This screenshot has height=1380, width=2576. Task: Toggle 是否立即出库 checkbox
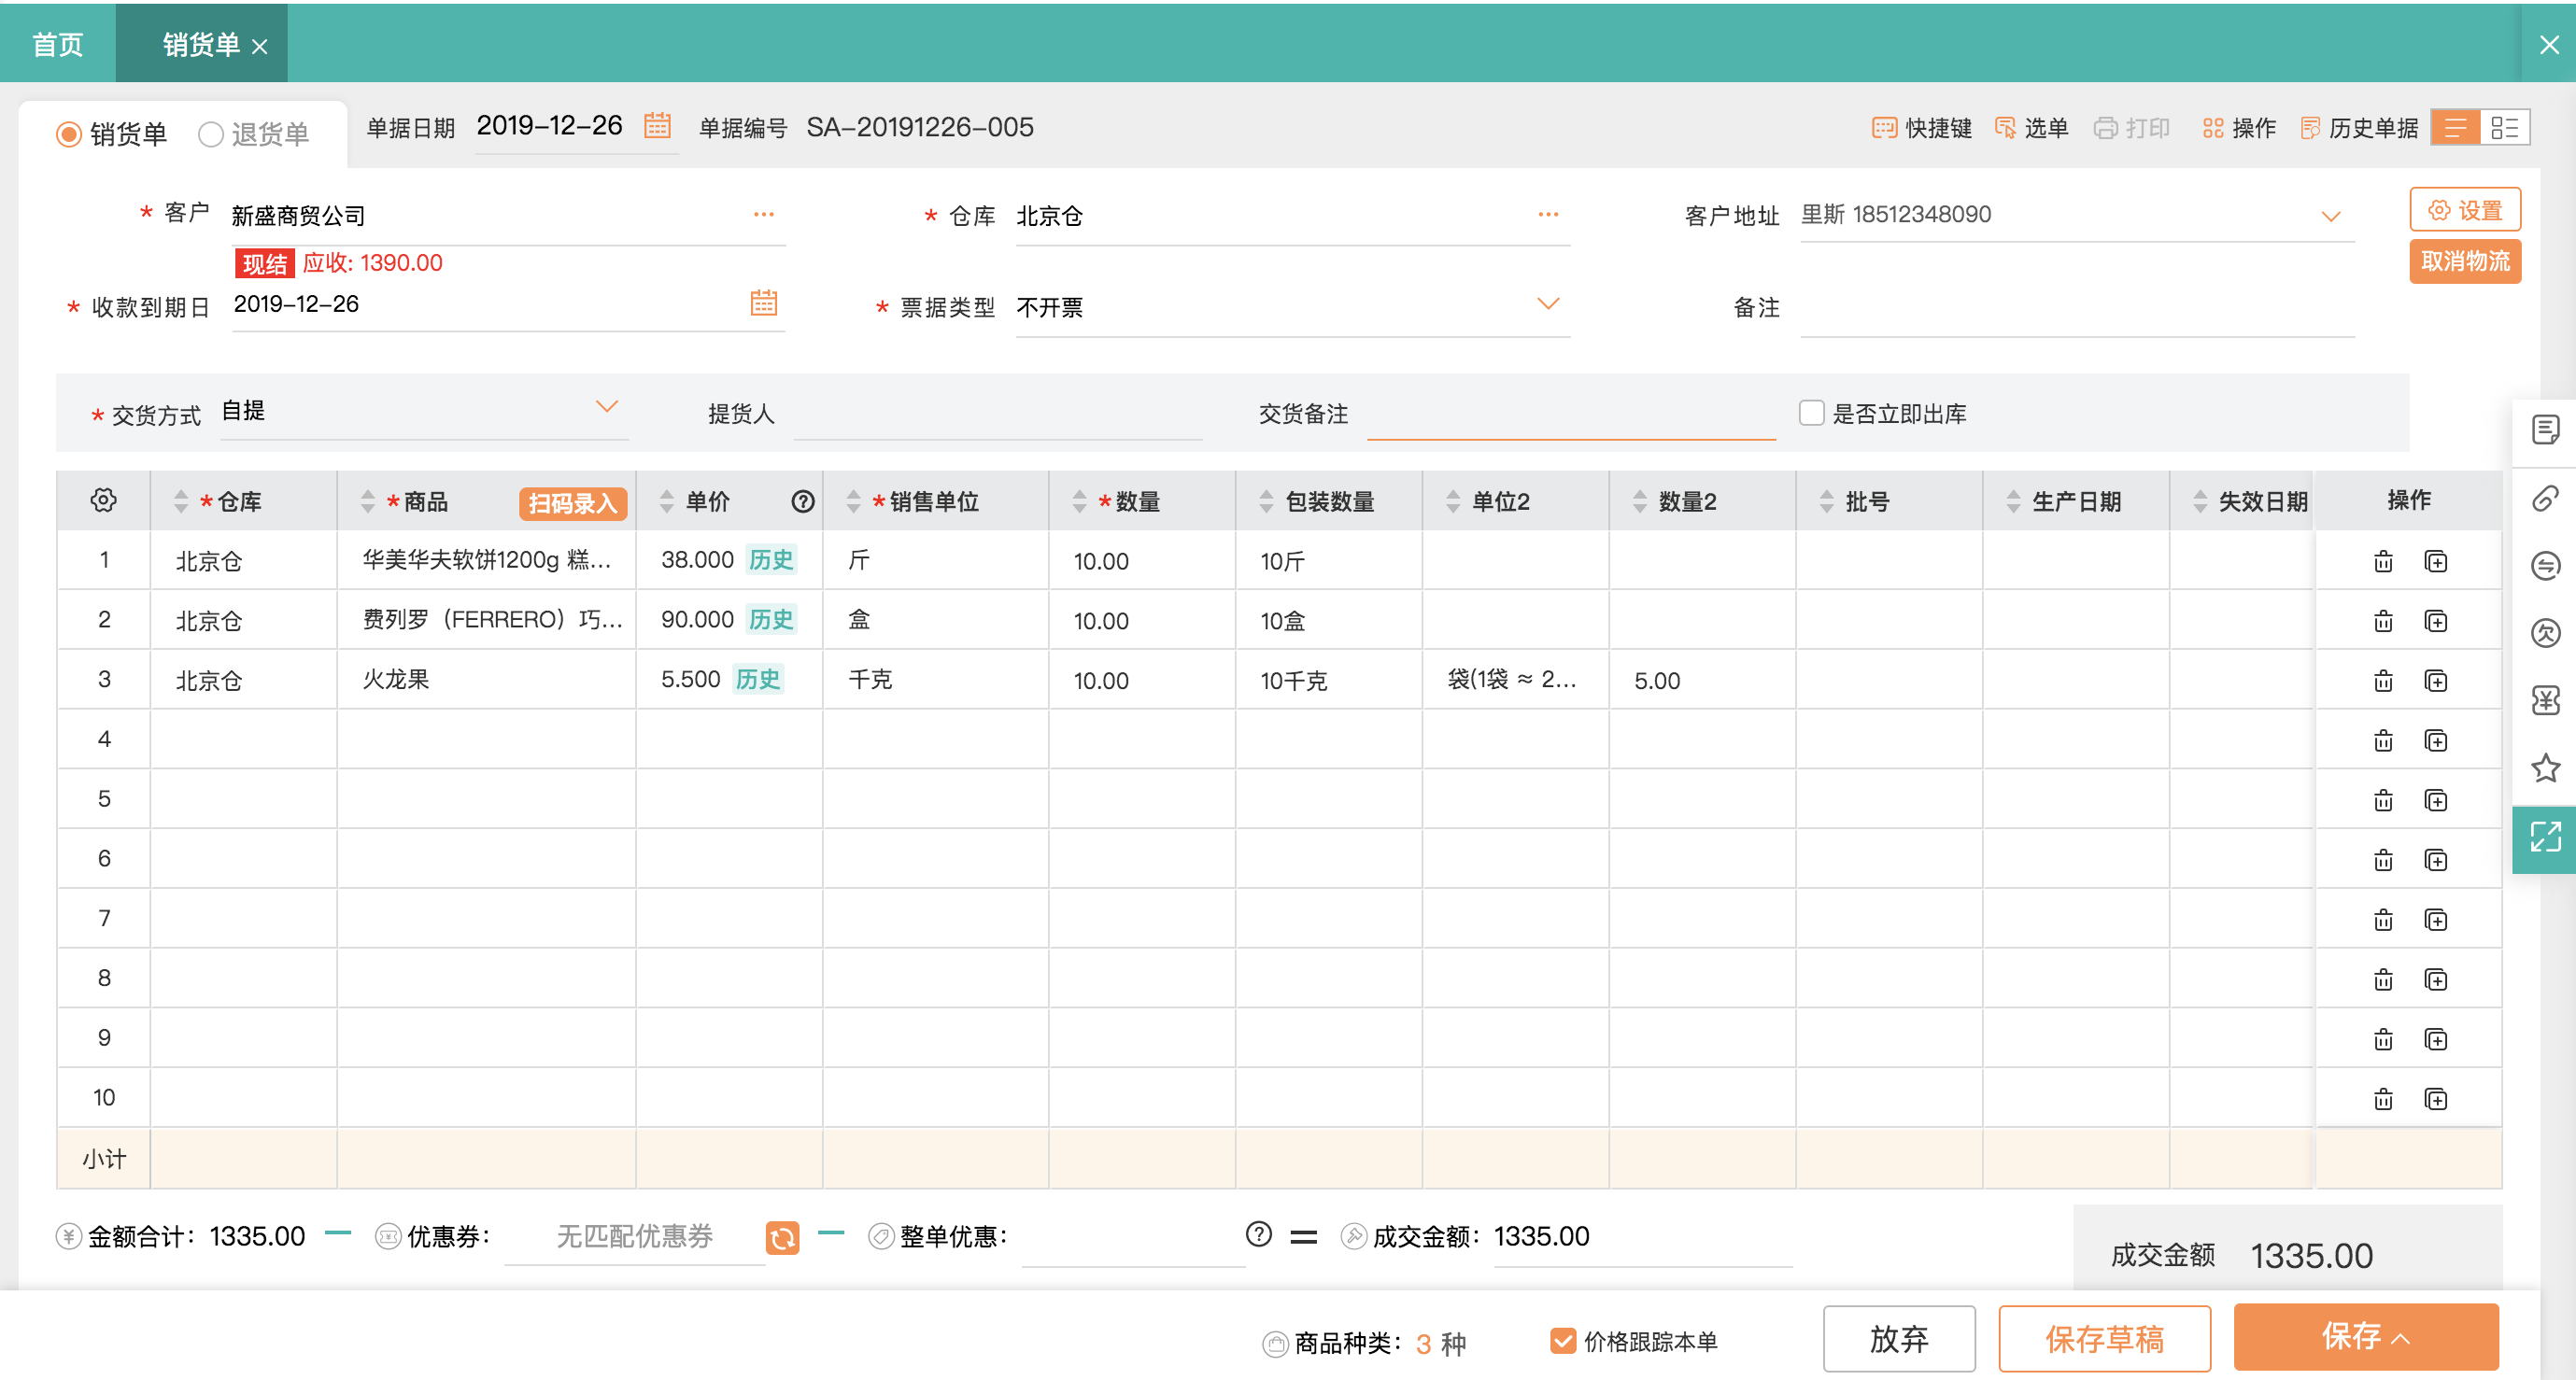coord(1811,414)
